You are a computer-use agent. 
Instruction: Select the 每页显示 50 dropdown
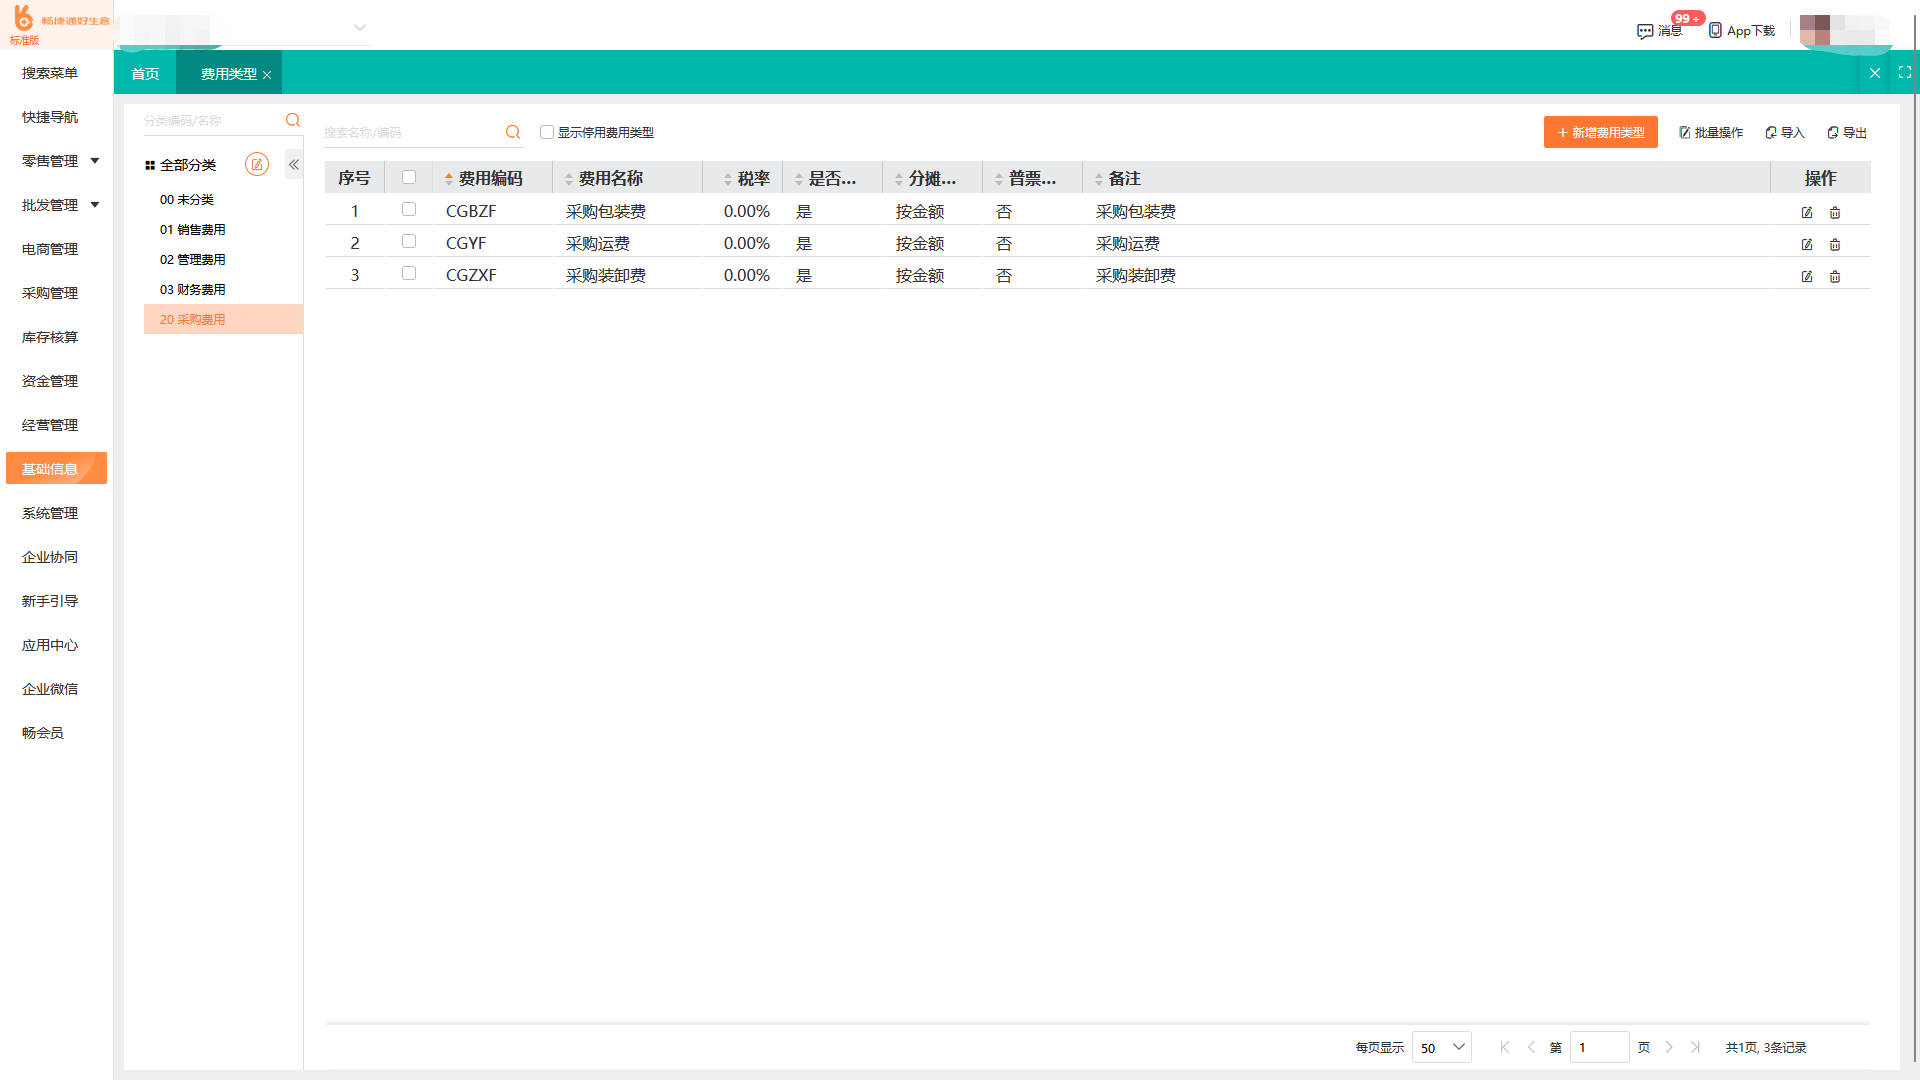point(1439,1047)
